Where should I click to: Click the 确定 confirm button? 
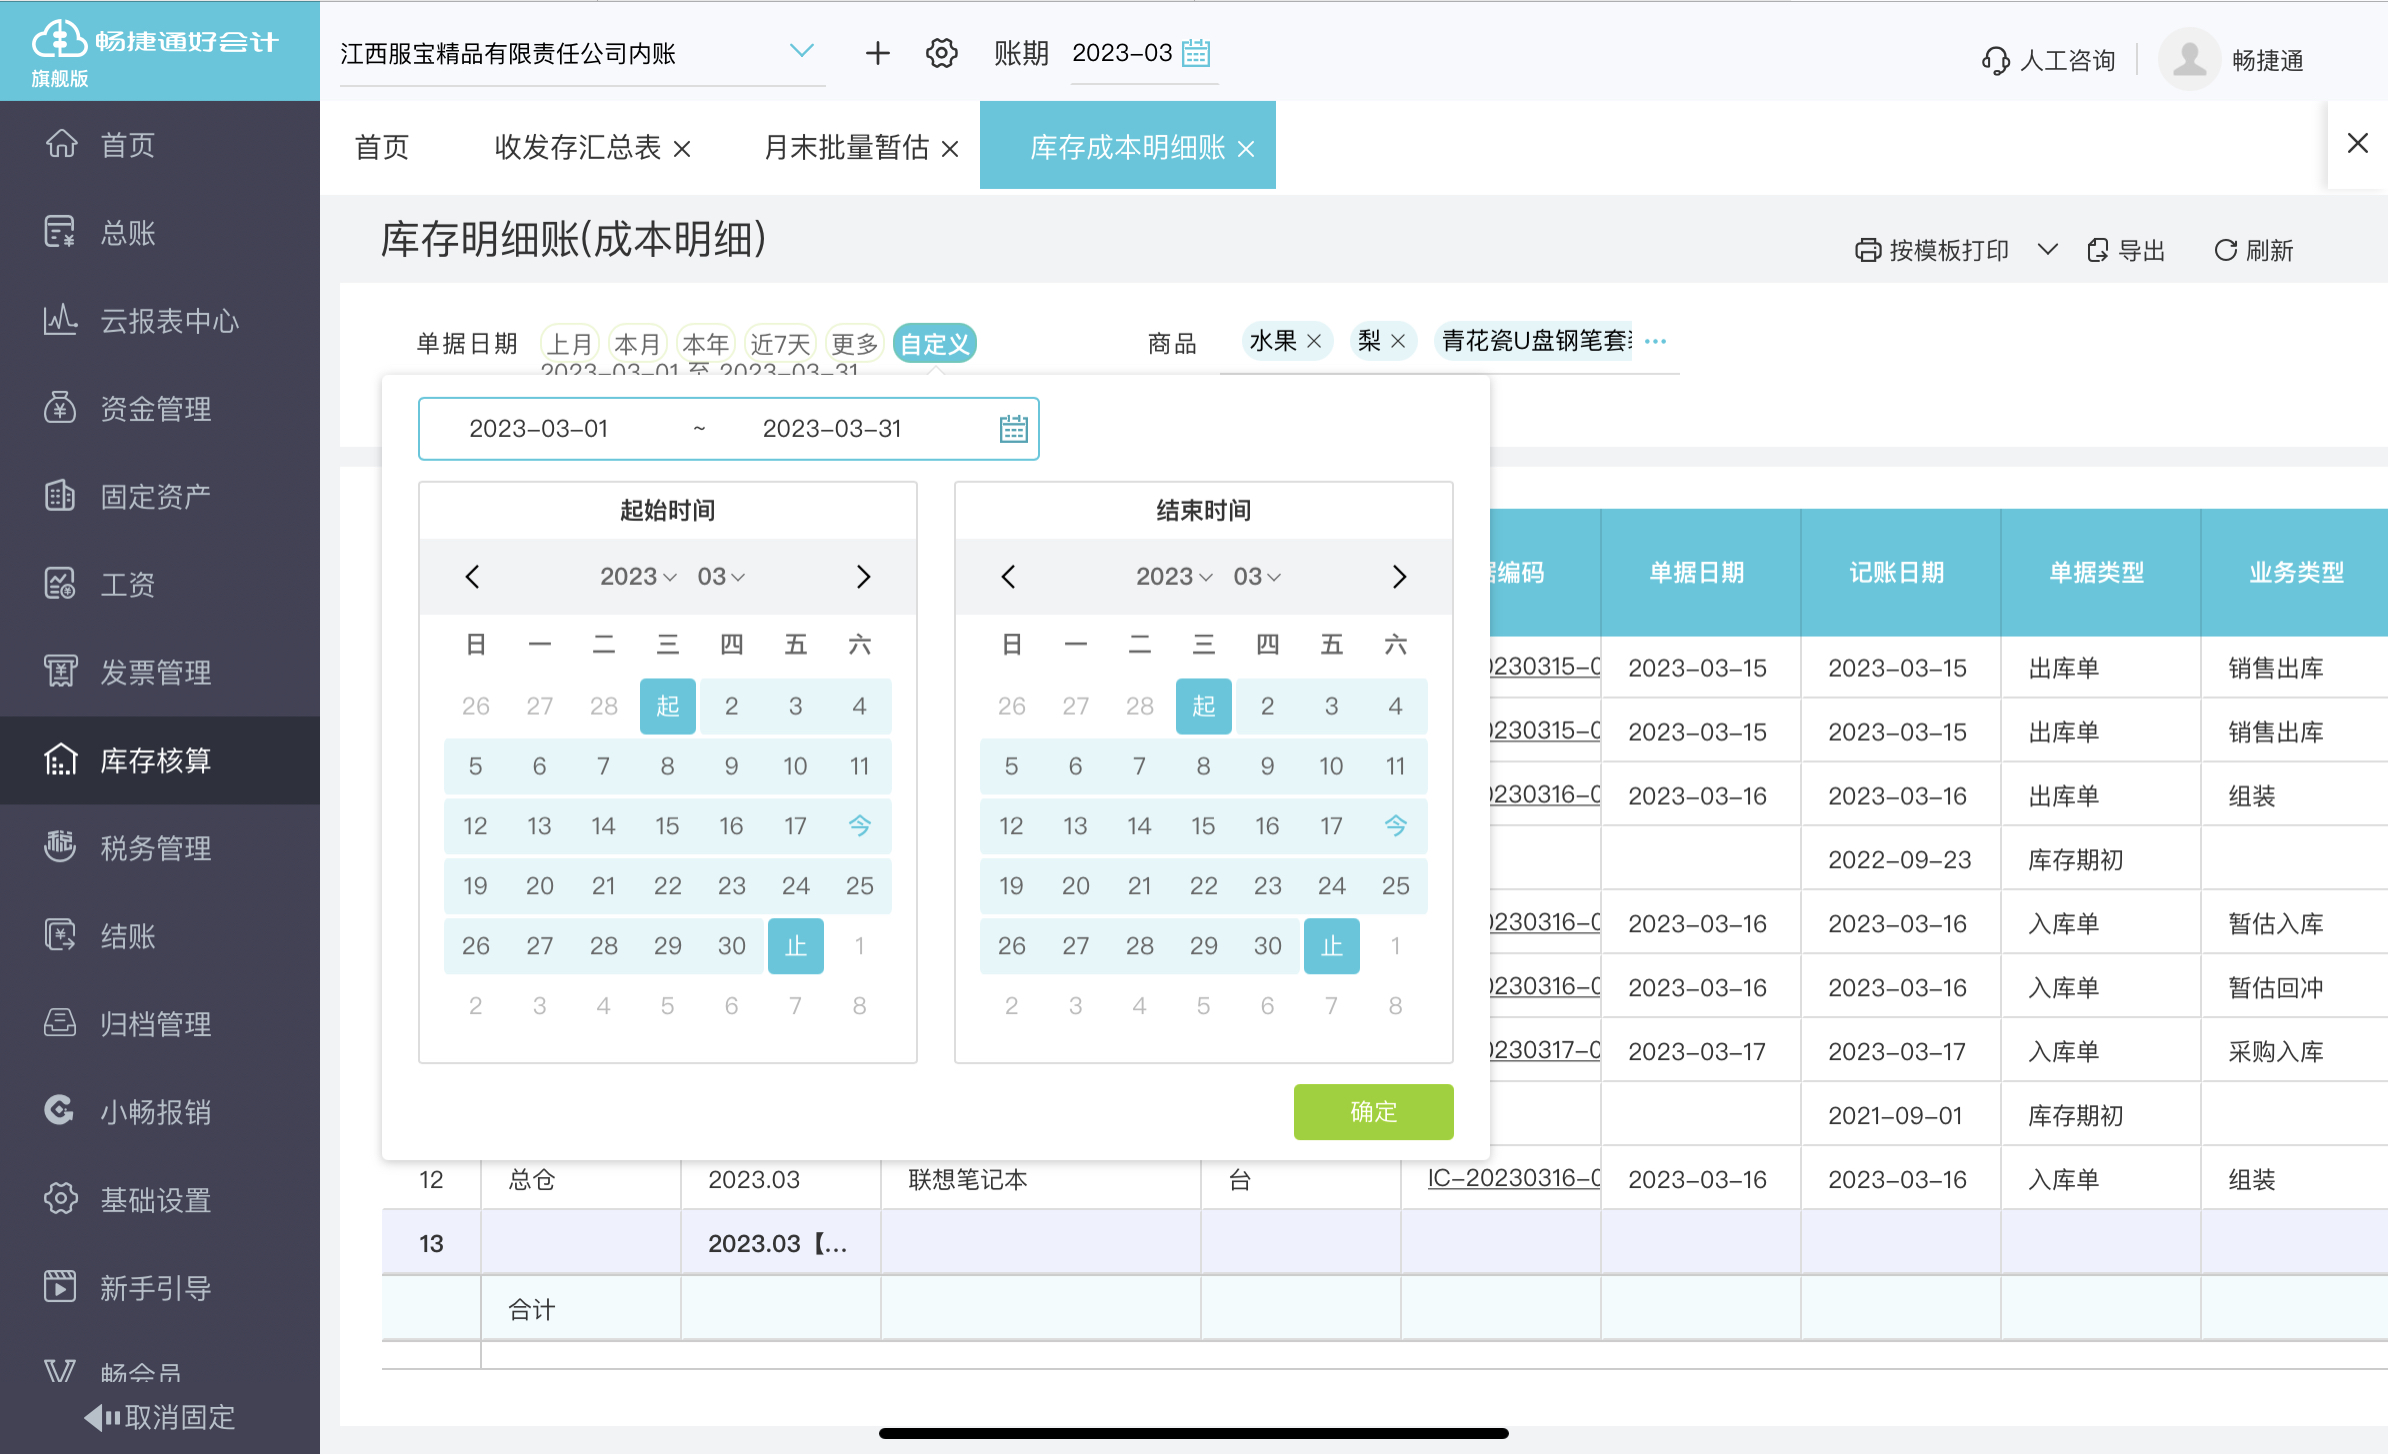click(1375, 1111)
